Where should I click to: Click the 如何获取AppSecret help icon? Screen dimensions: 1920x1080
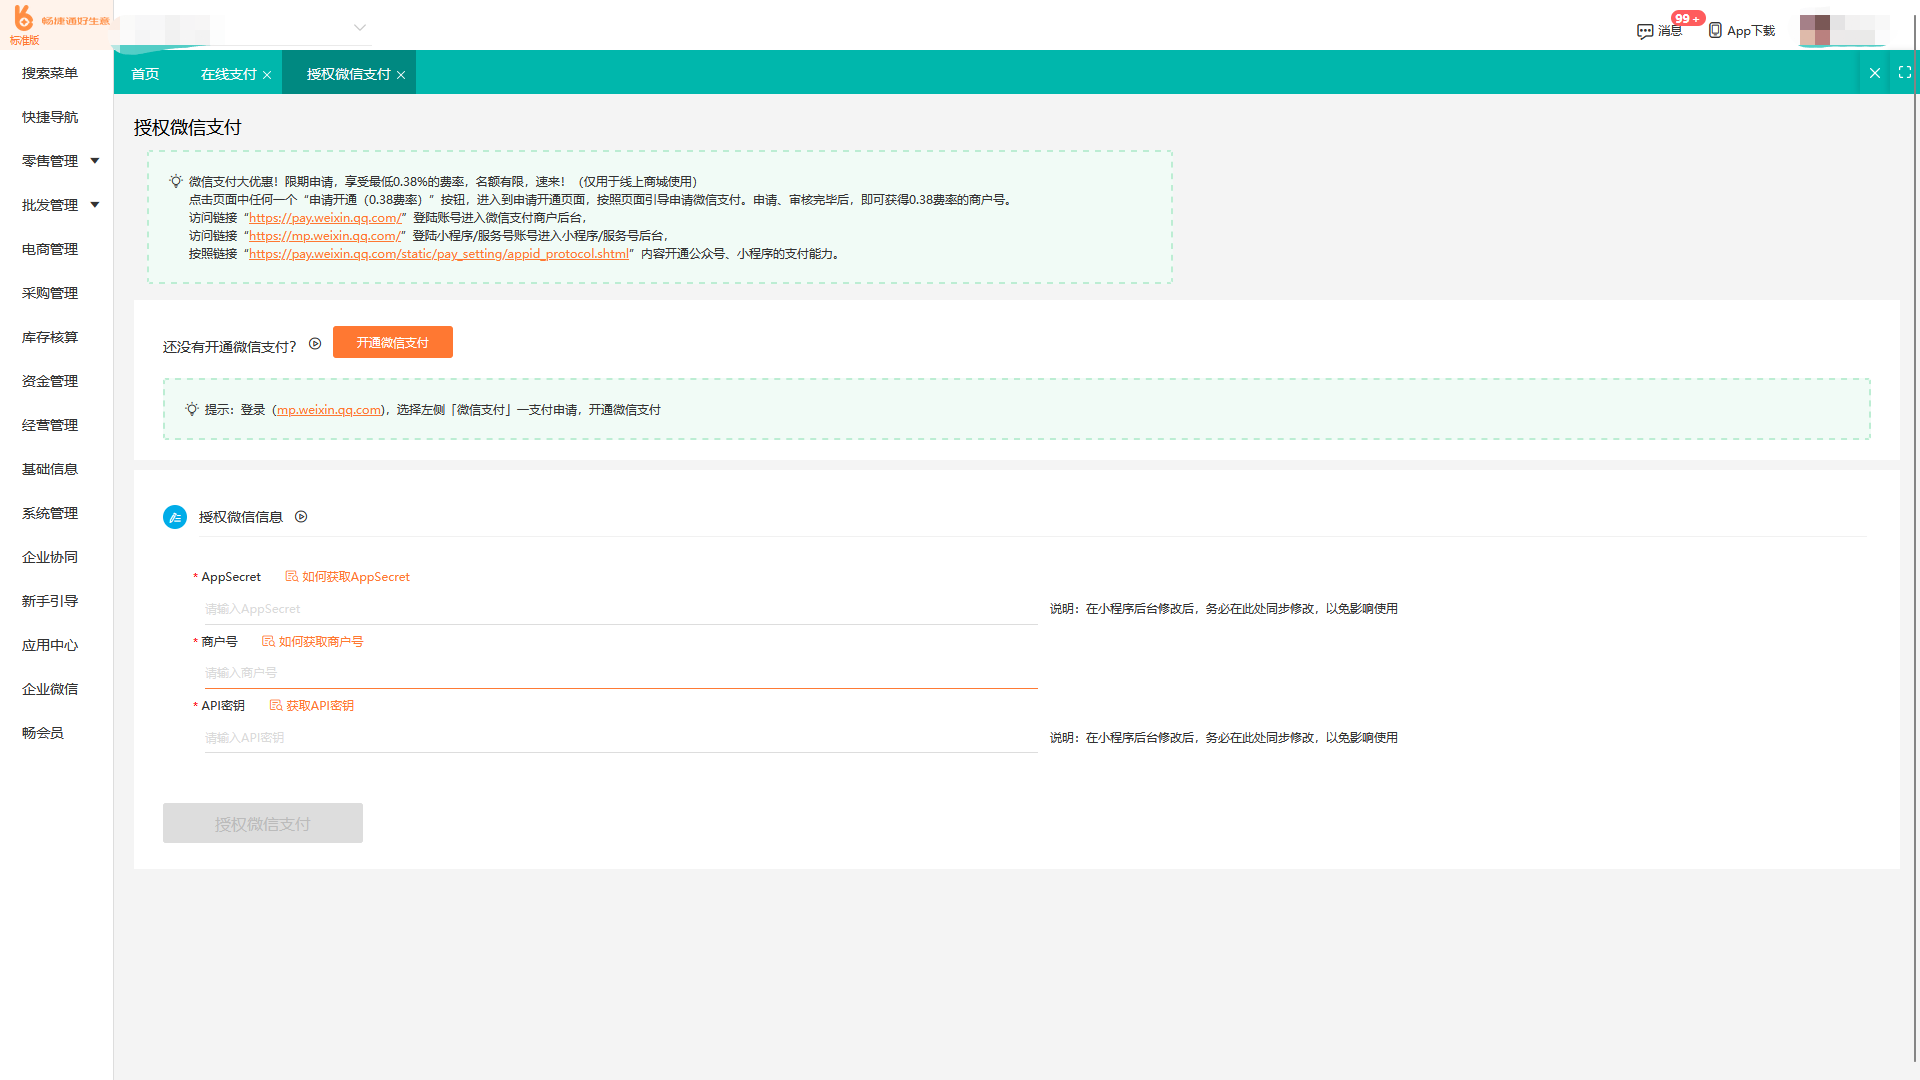point(290,576)
